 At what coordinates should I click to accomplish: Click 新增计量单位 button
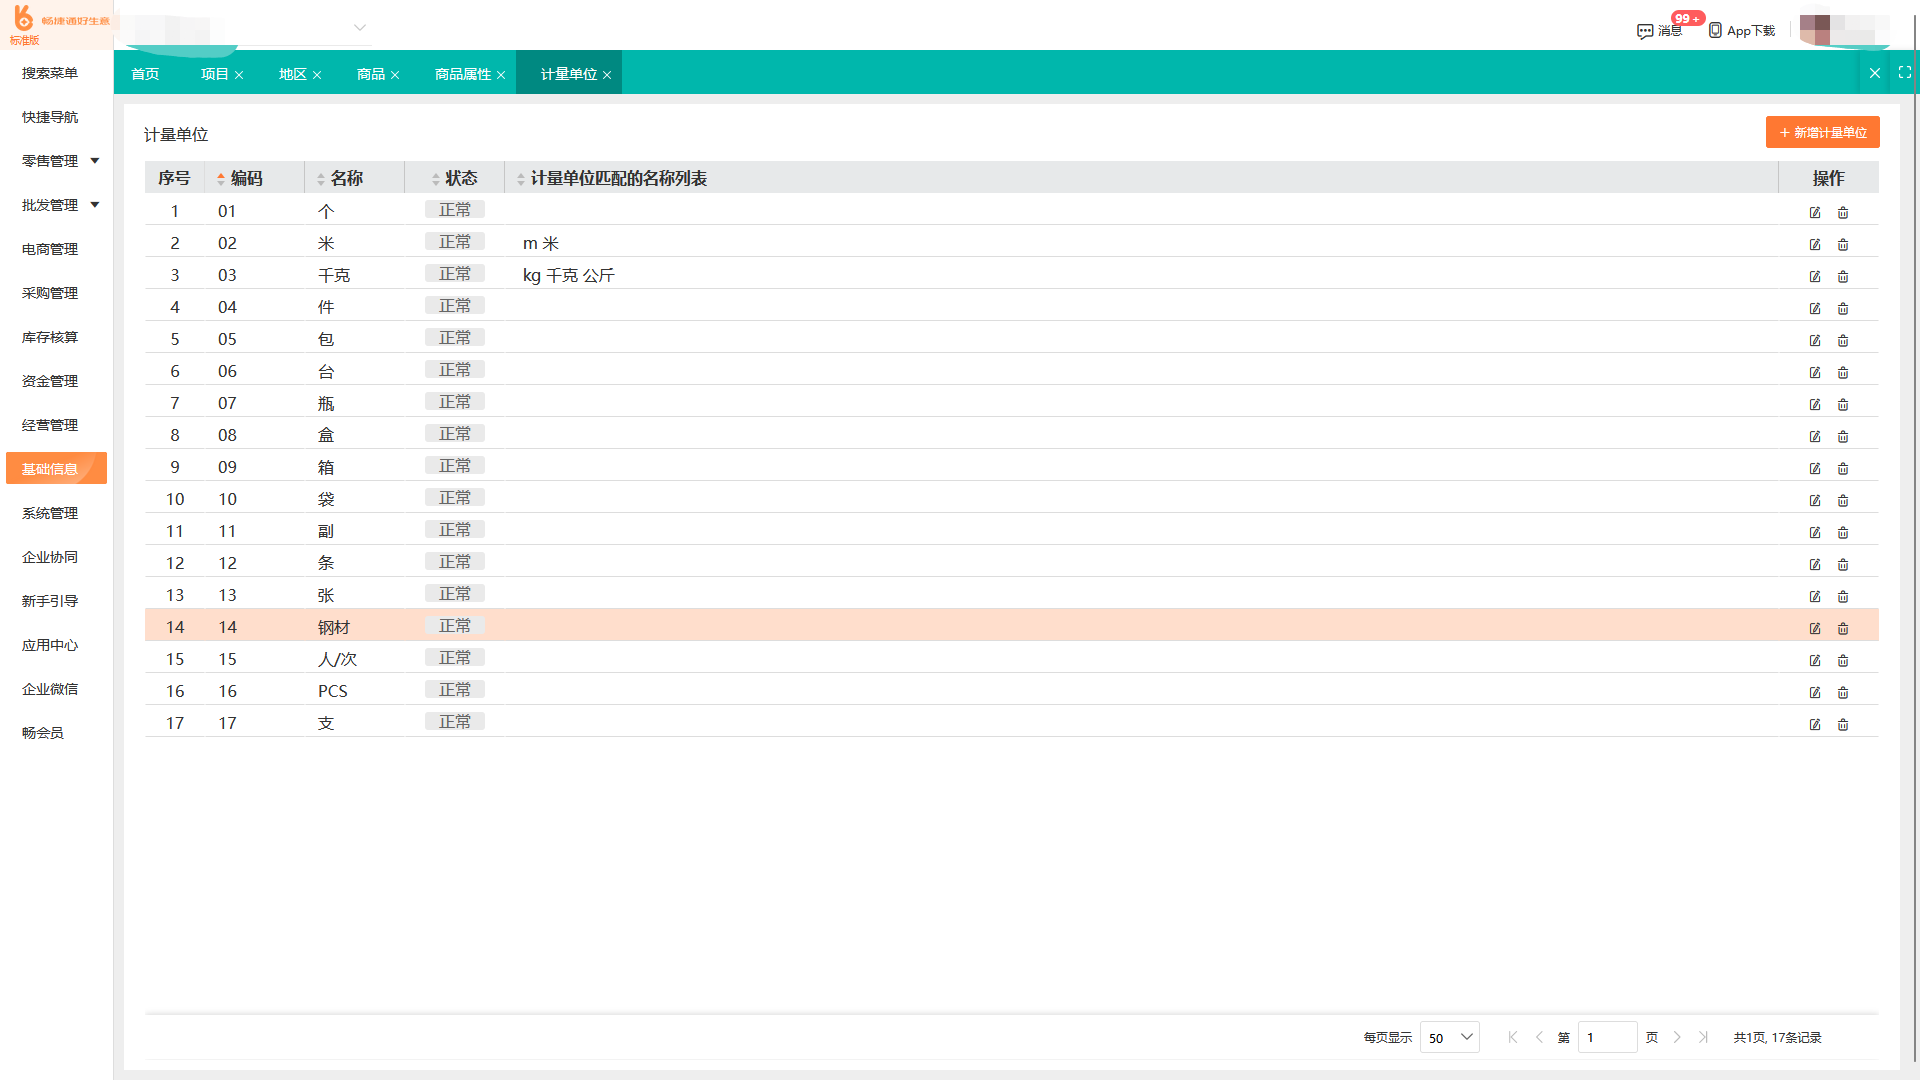(x=1821, y=132)
